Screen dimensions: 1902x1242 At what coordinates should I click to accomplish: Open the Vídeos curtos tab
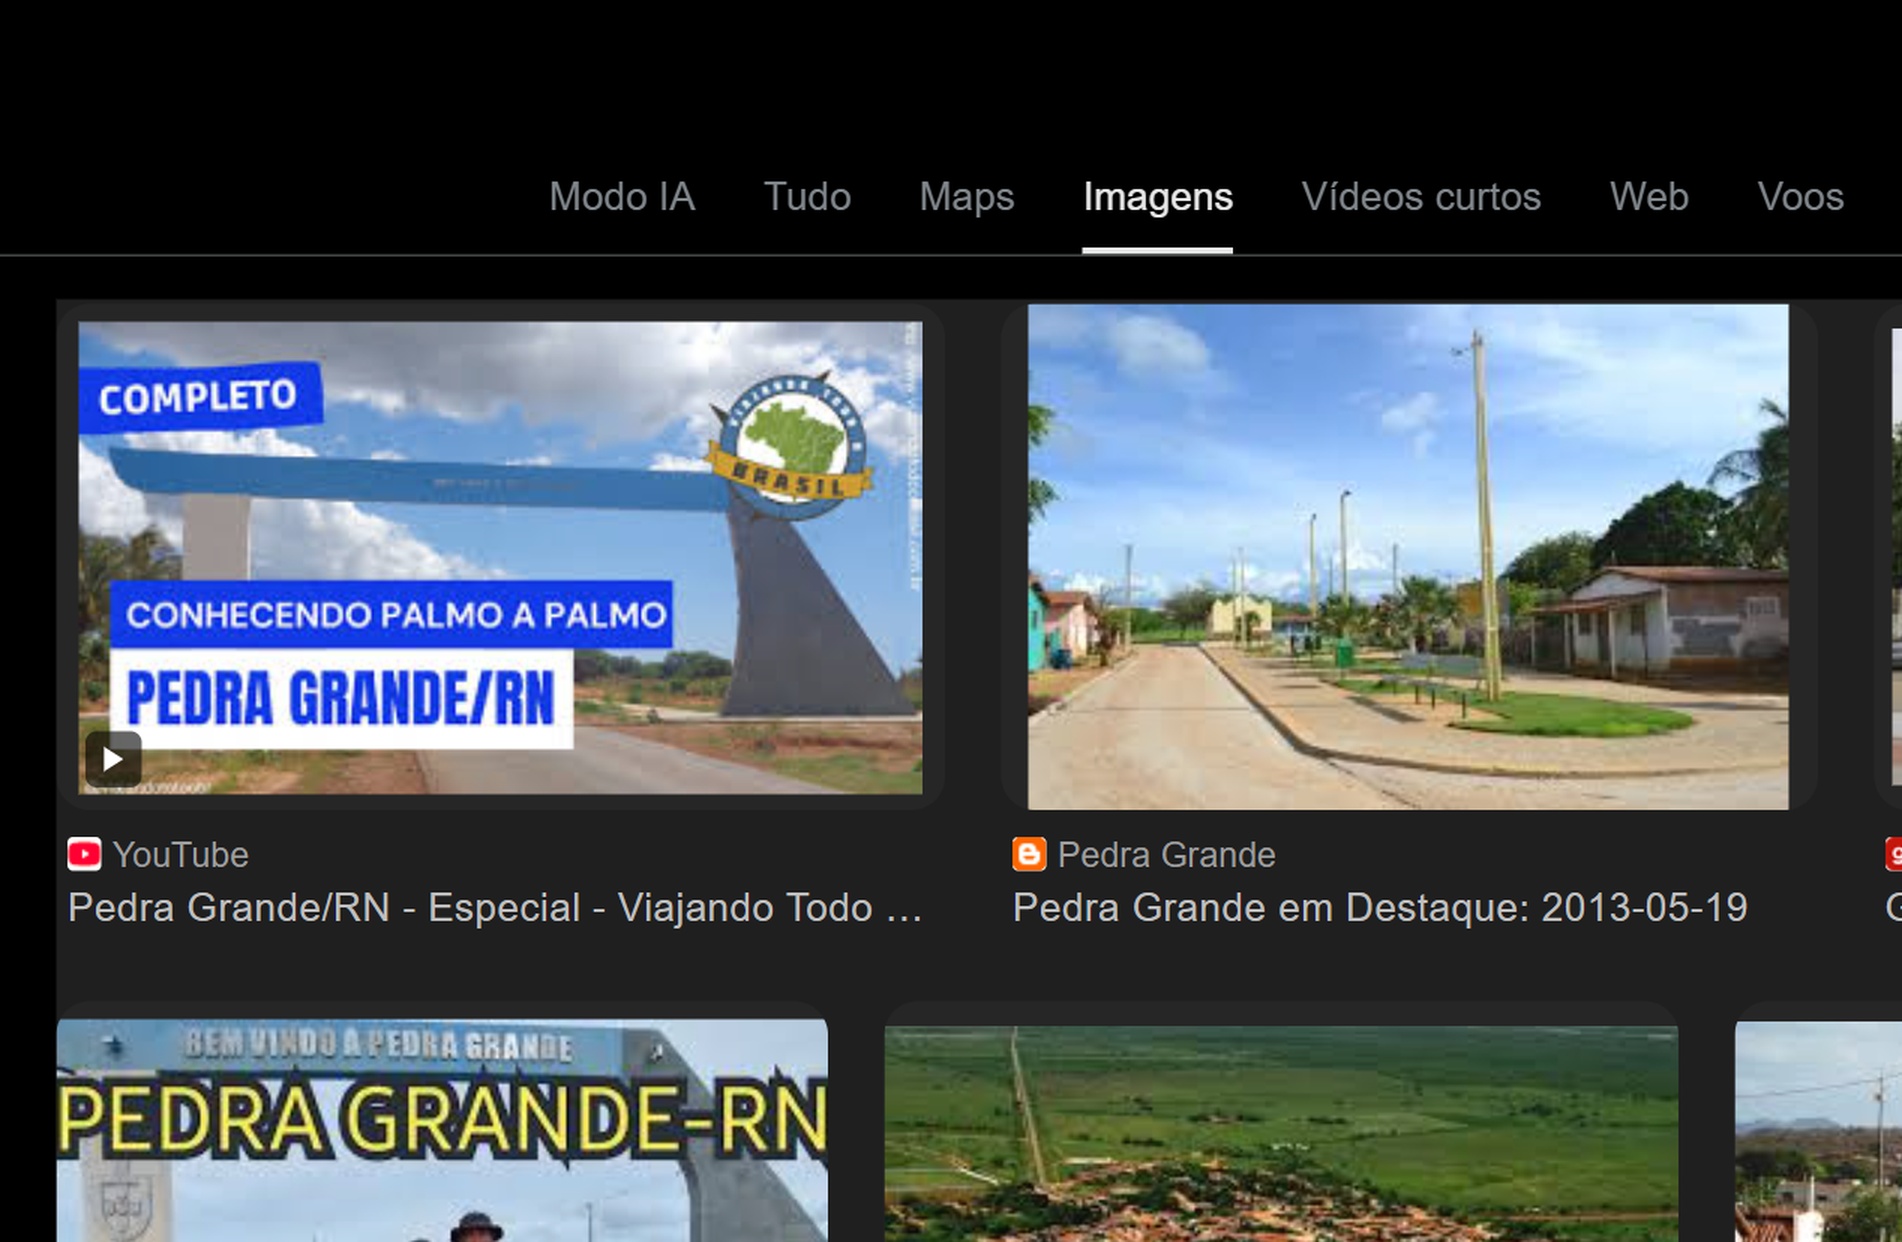pos(1420,197)
